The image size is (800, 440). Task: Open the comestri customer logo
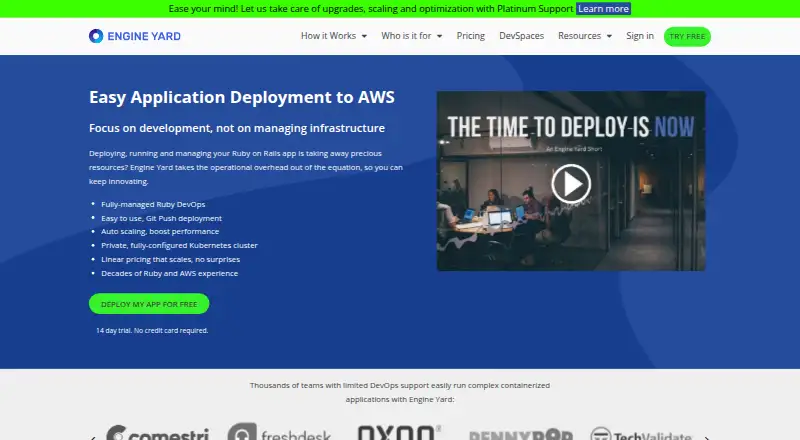point(157,433)
